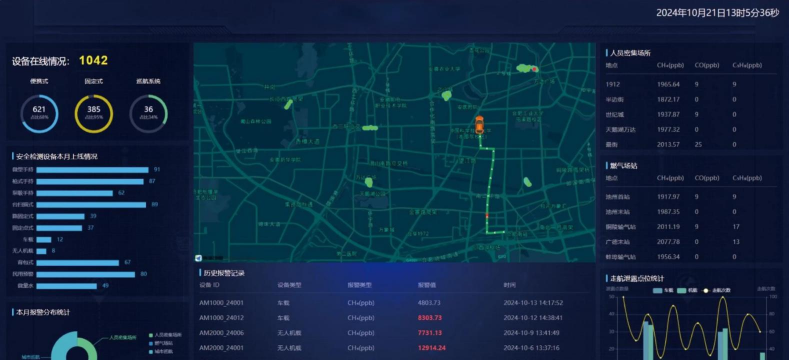789x360 pixels.
Task: Click red alarm value 12914.24
Action: (432, 348)
